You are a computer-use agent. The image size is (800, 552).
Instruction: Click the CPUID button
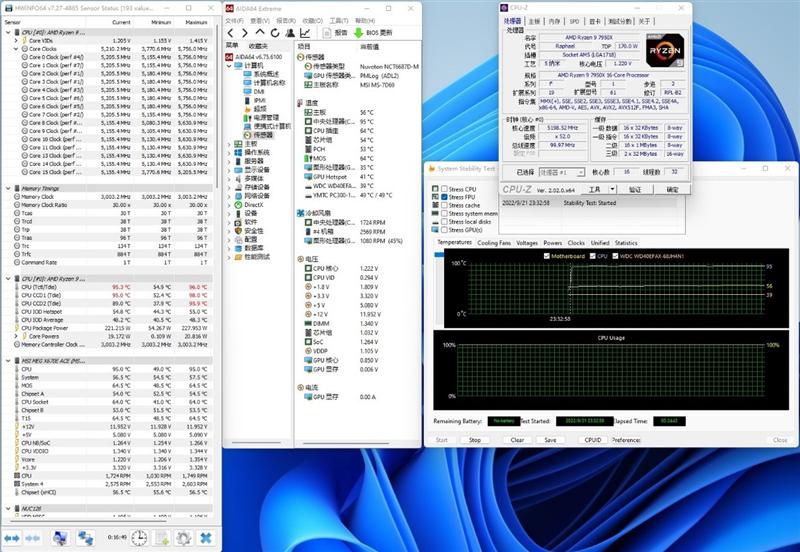click(x=593, y=439)
